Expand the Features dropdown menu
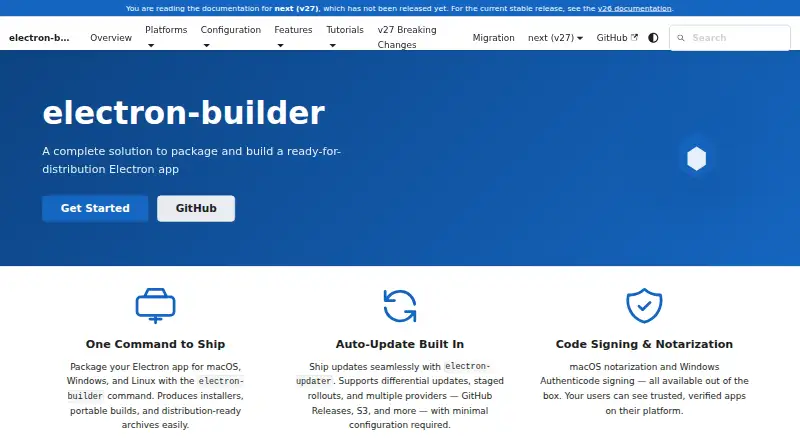The image size is (800, 440). coord(293,37)
